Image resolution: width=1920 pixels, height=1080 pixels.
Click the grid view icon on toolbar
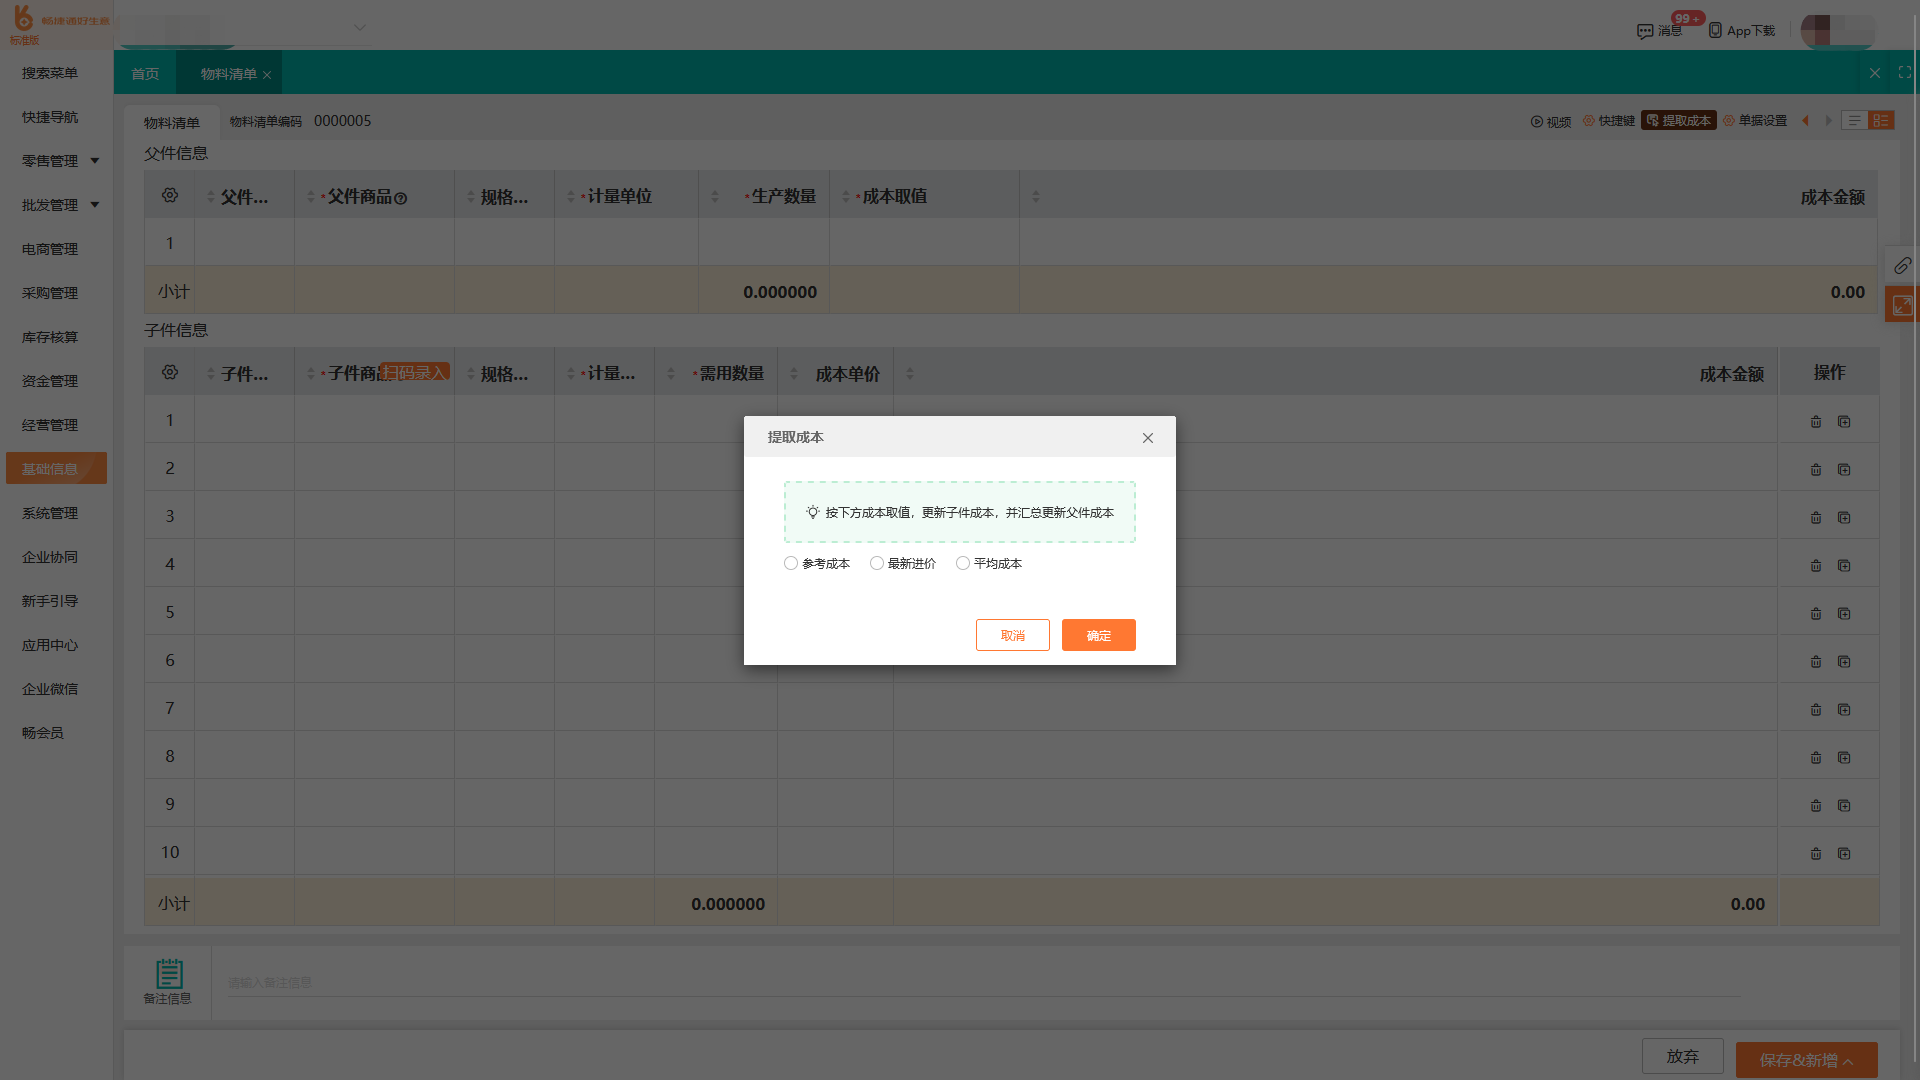(x=1882, y=121)
